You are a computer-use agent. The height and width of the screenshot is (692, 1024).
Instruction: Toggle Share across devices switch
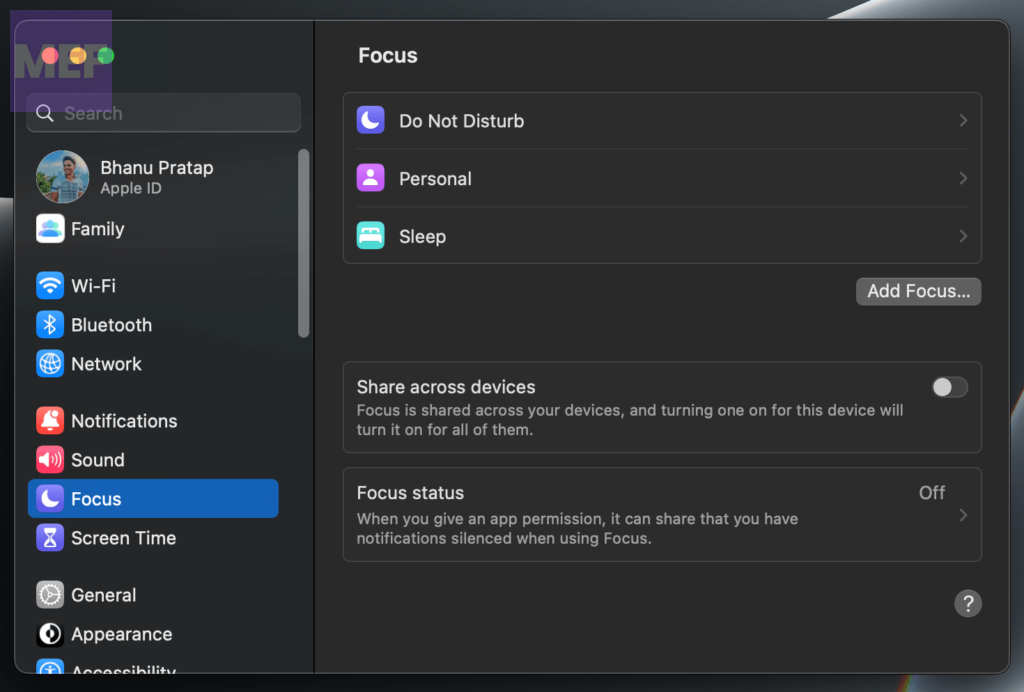click(949, 387)
